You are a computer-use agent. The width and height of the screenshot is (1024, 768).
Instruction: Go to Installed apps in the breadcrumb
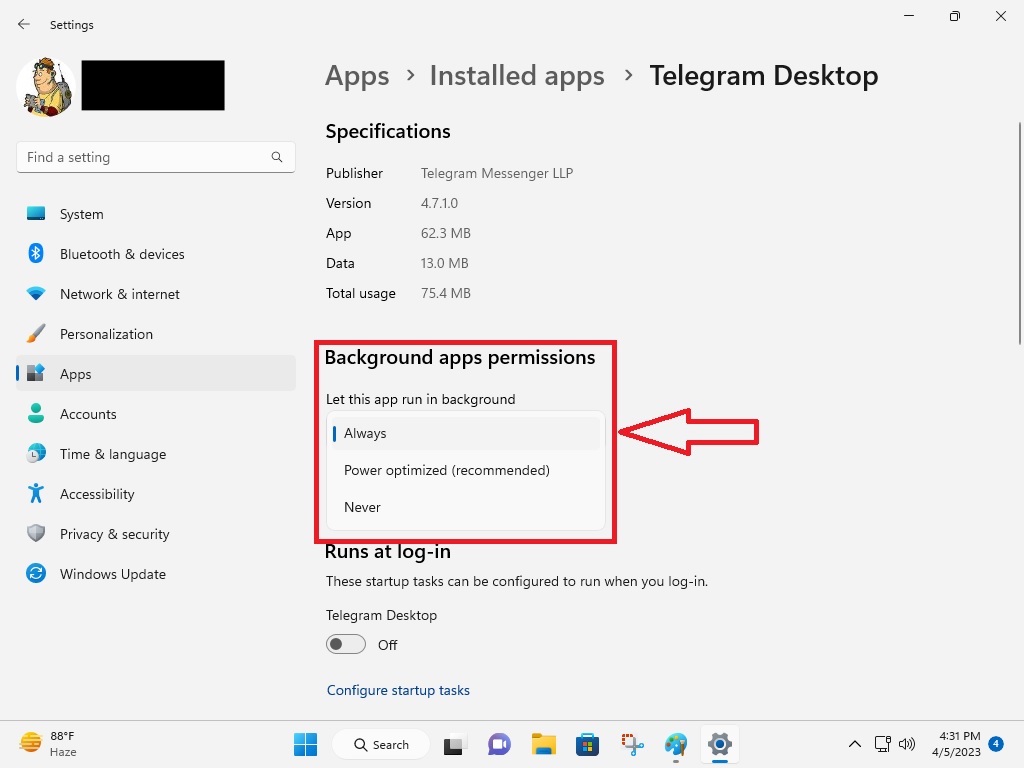pos(517,76)
